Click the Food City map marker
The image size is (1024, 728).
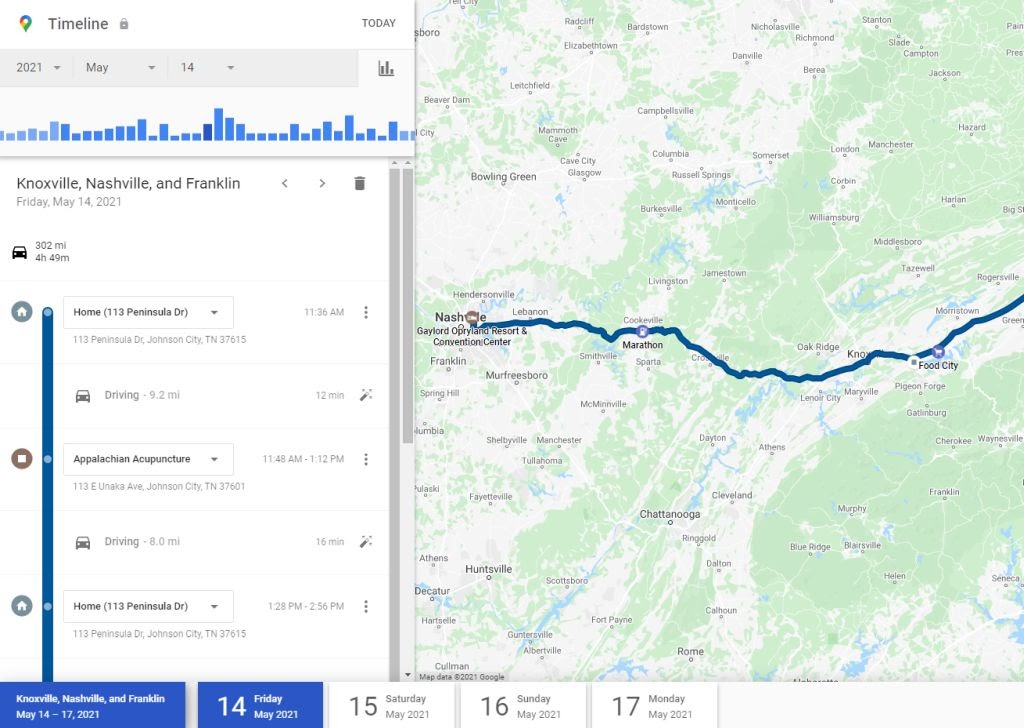pyautogui.click(x=938, y=353)
